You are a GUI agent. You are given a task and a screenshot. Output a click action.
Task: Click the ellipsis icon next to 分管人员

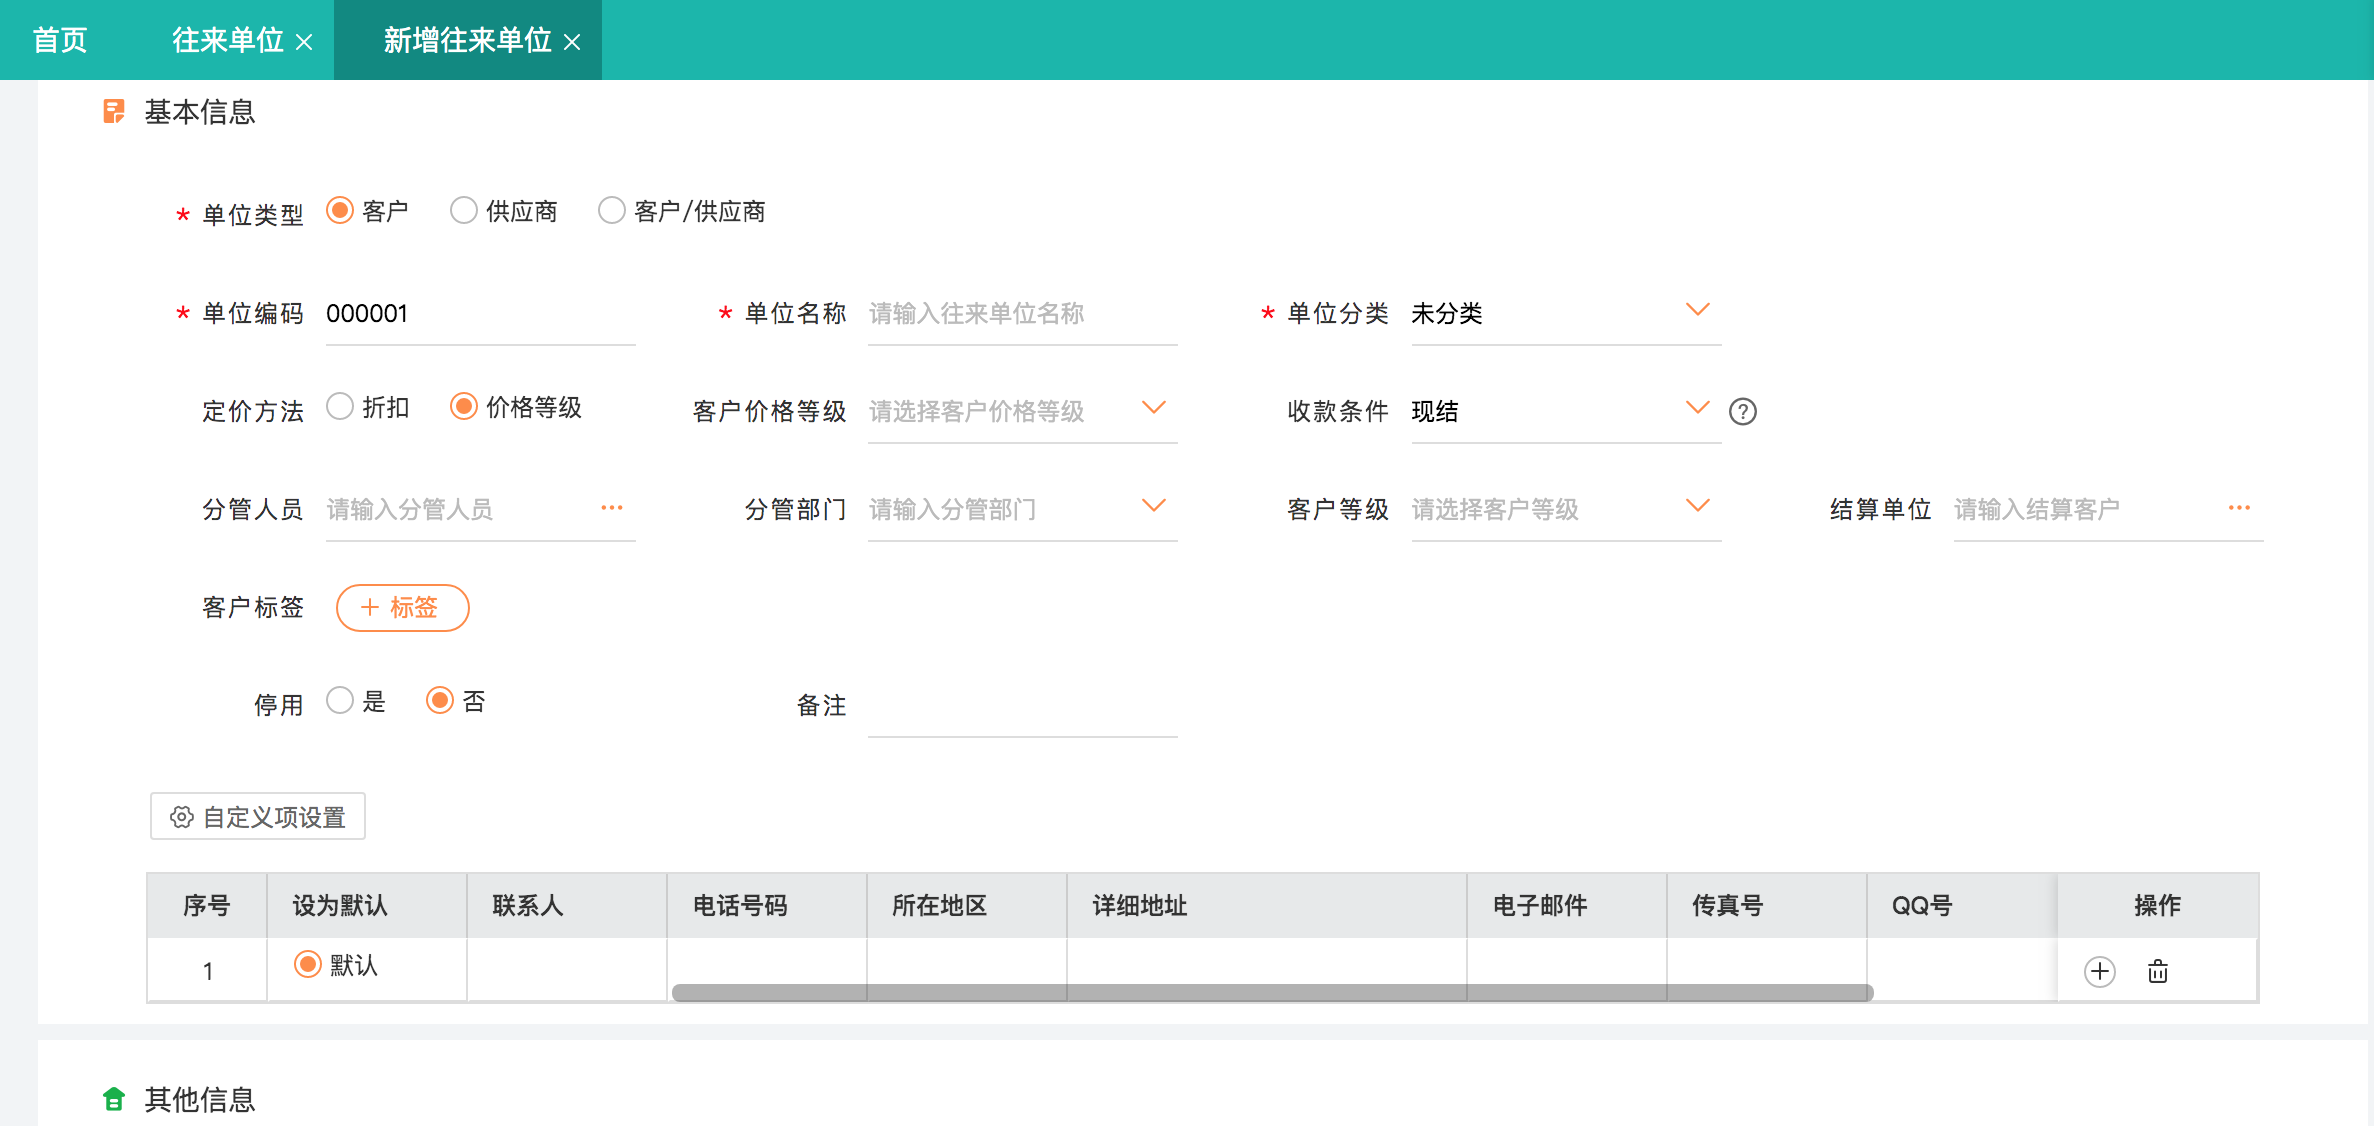coord(613,509)
